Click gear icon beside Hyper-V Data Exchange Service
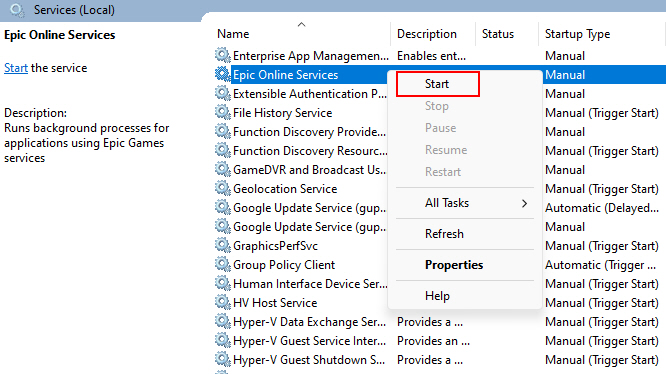The image size is (666, 374). 222,322
